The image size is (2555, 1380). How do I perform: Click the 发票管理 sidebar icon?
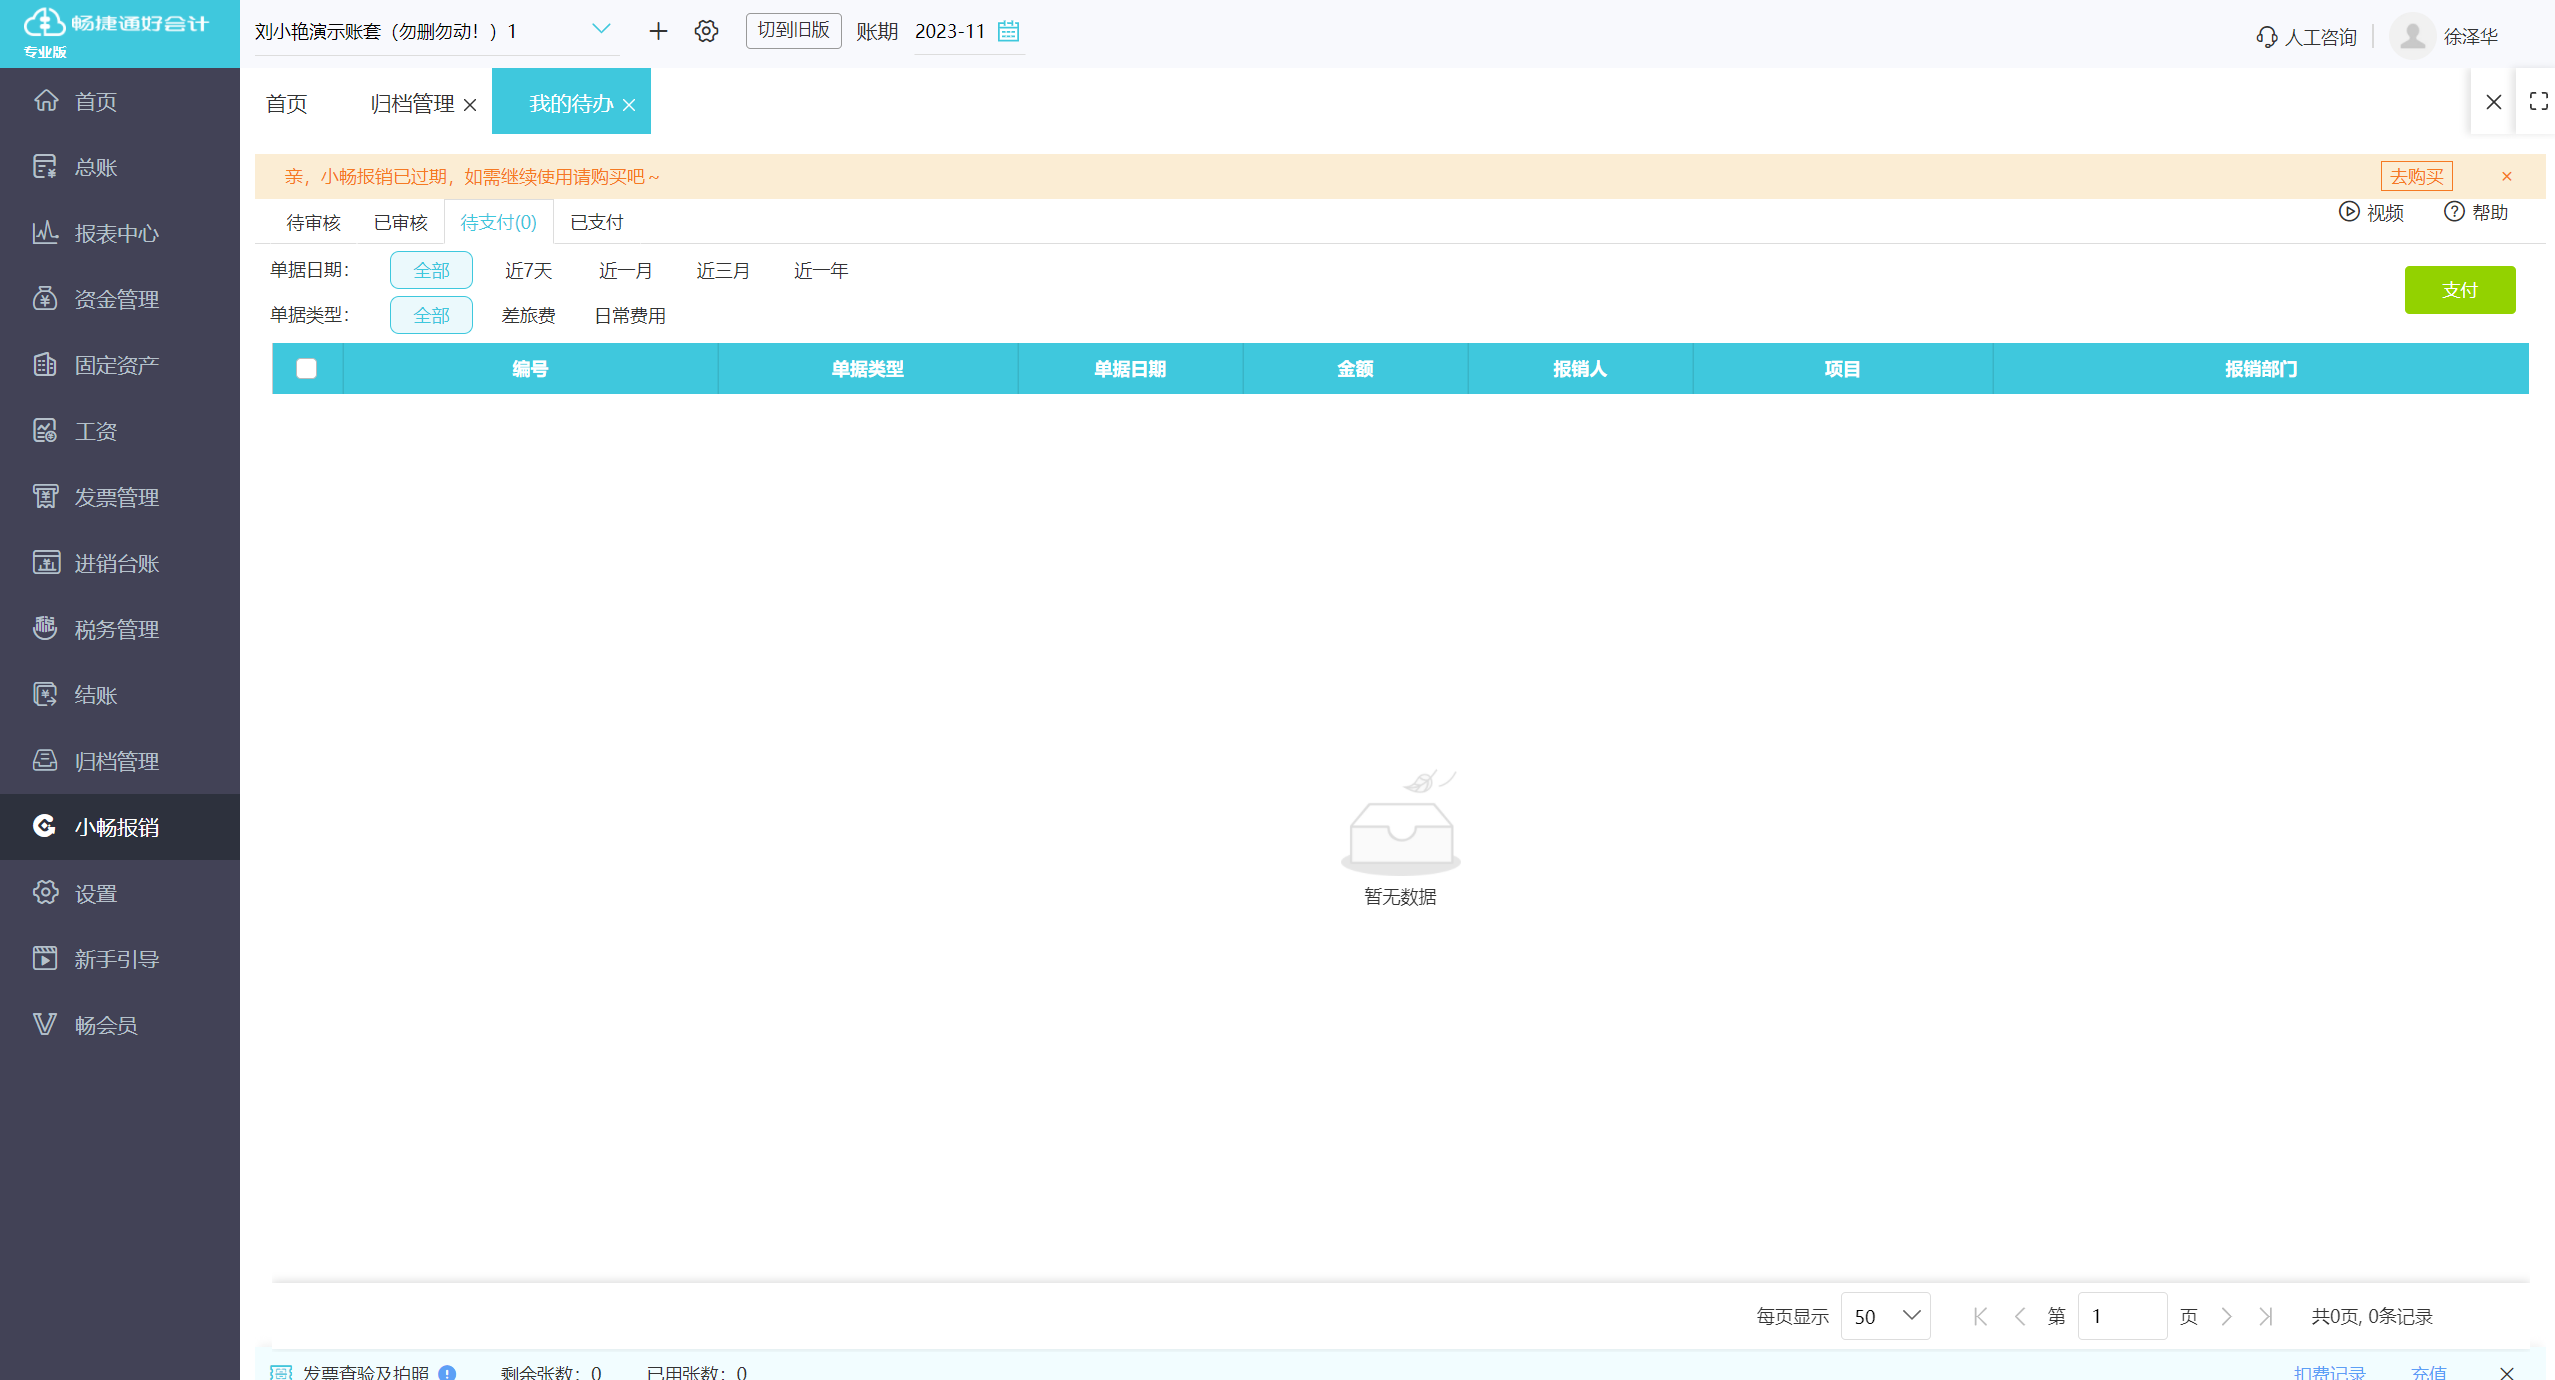point(46,496)
